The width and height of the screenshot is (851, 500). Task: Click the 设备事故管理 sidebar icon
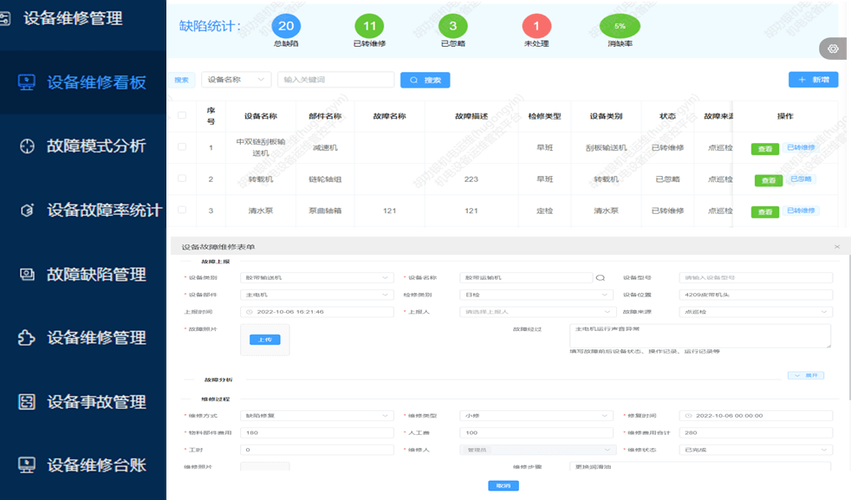click(27, 402)
